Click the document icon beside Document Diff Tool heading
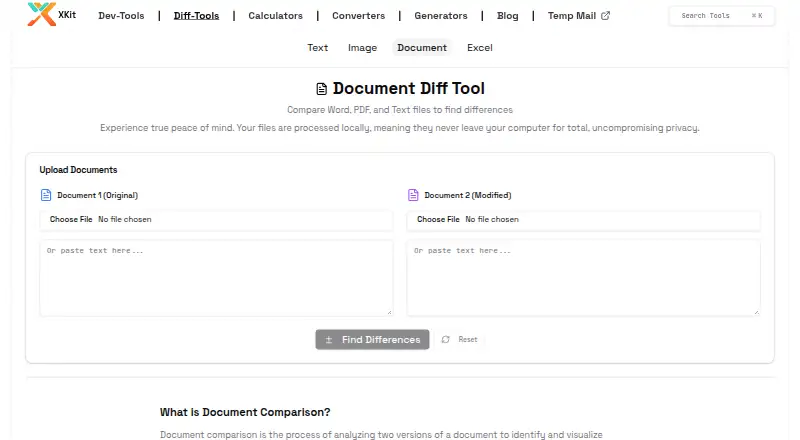Screen dimensions: 800x440 pyautogui.click(x=321, y=89)
